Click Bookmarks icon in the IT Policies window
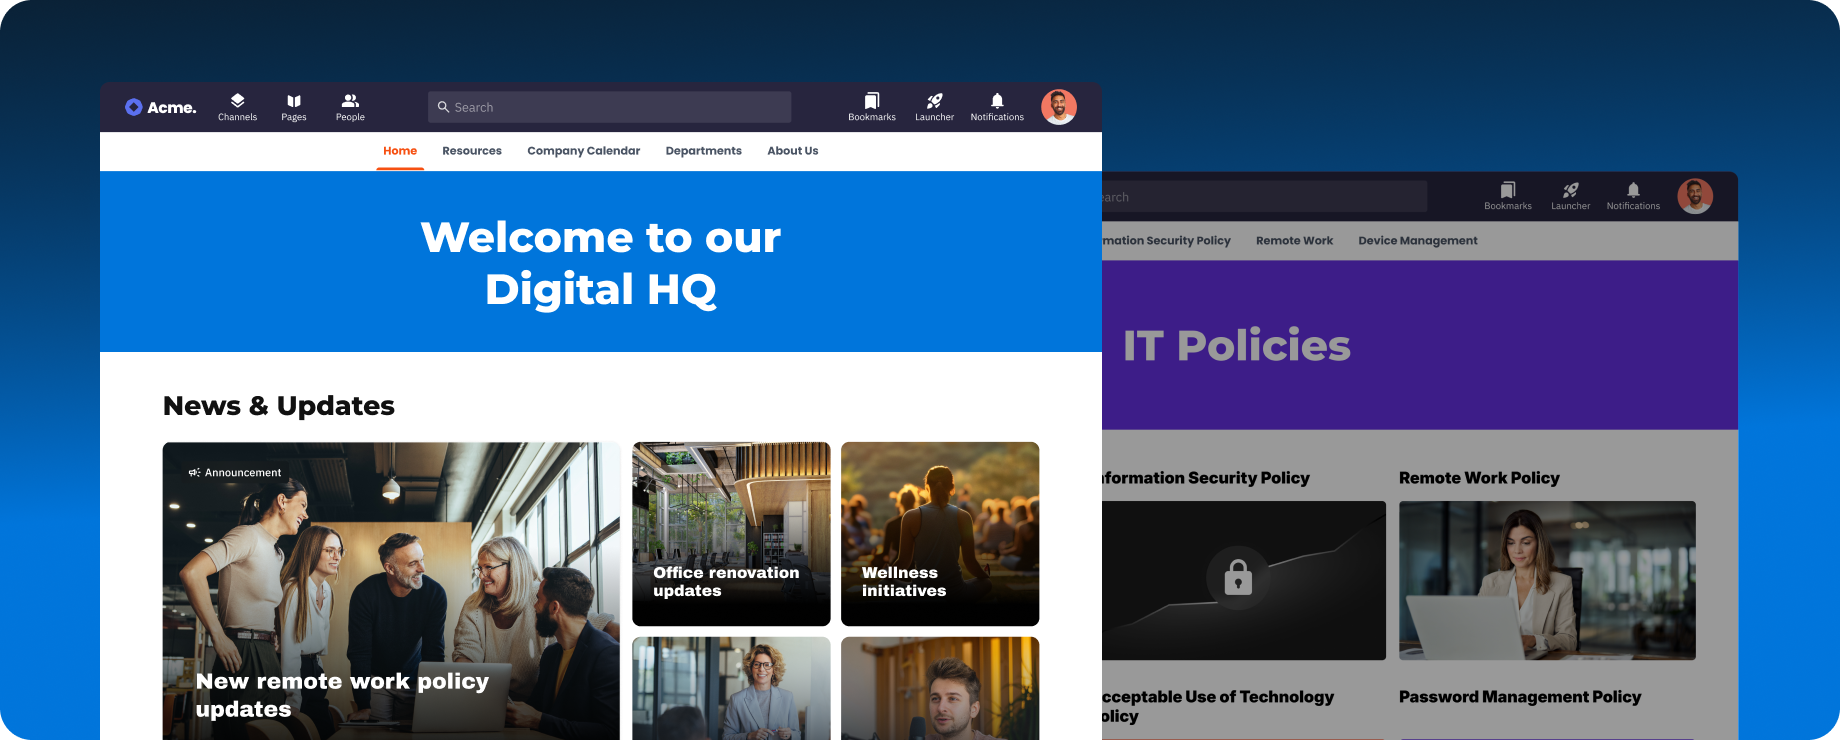Viewport: 1840px width, 740px height. (x=1508, y=196)
